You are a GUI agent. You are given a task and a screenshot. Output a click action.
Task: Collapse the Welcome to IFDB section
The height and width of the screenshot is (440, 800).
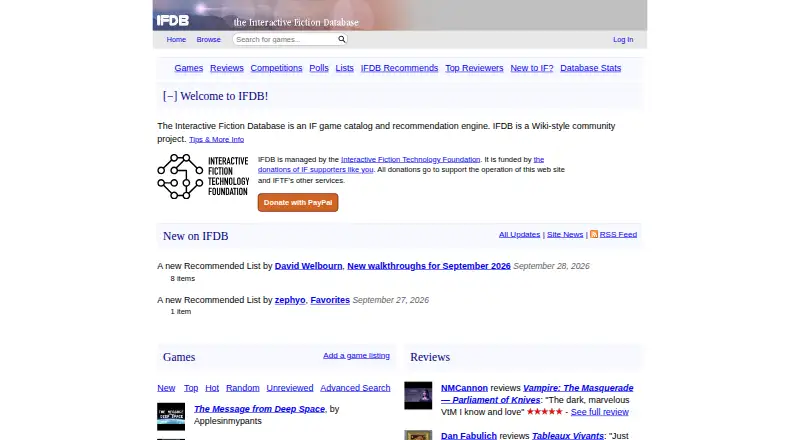(170, 96)
